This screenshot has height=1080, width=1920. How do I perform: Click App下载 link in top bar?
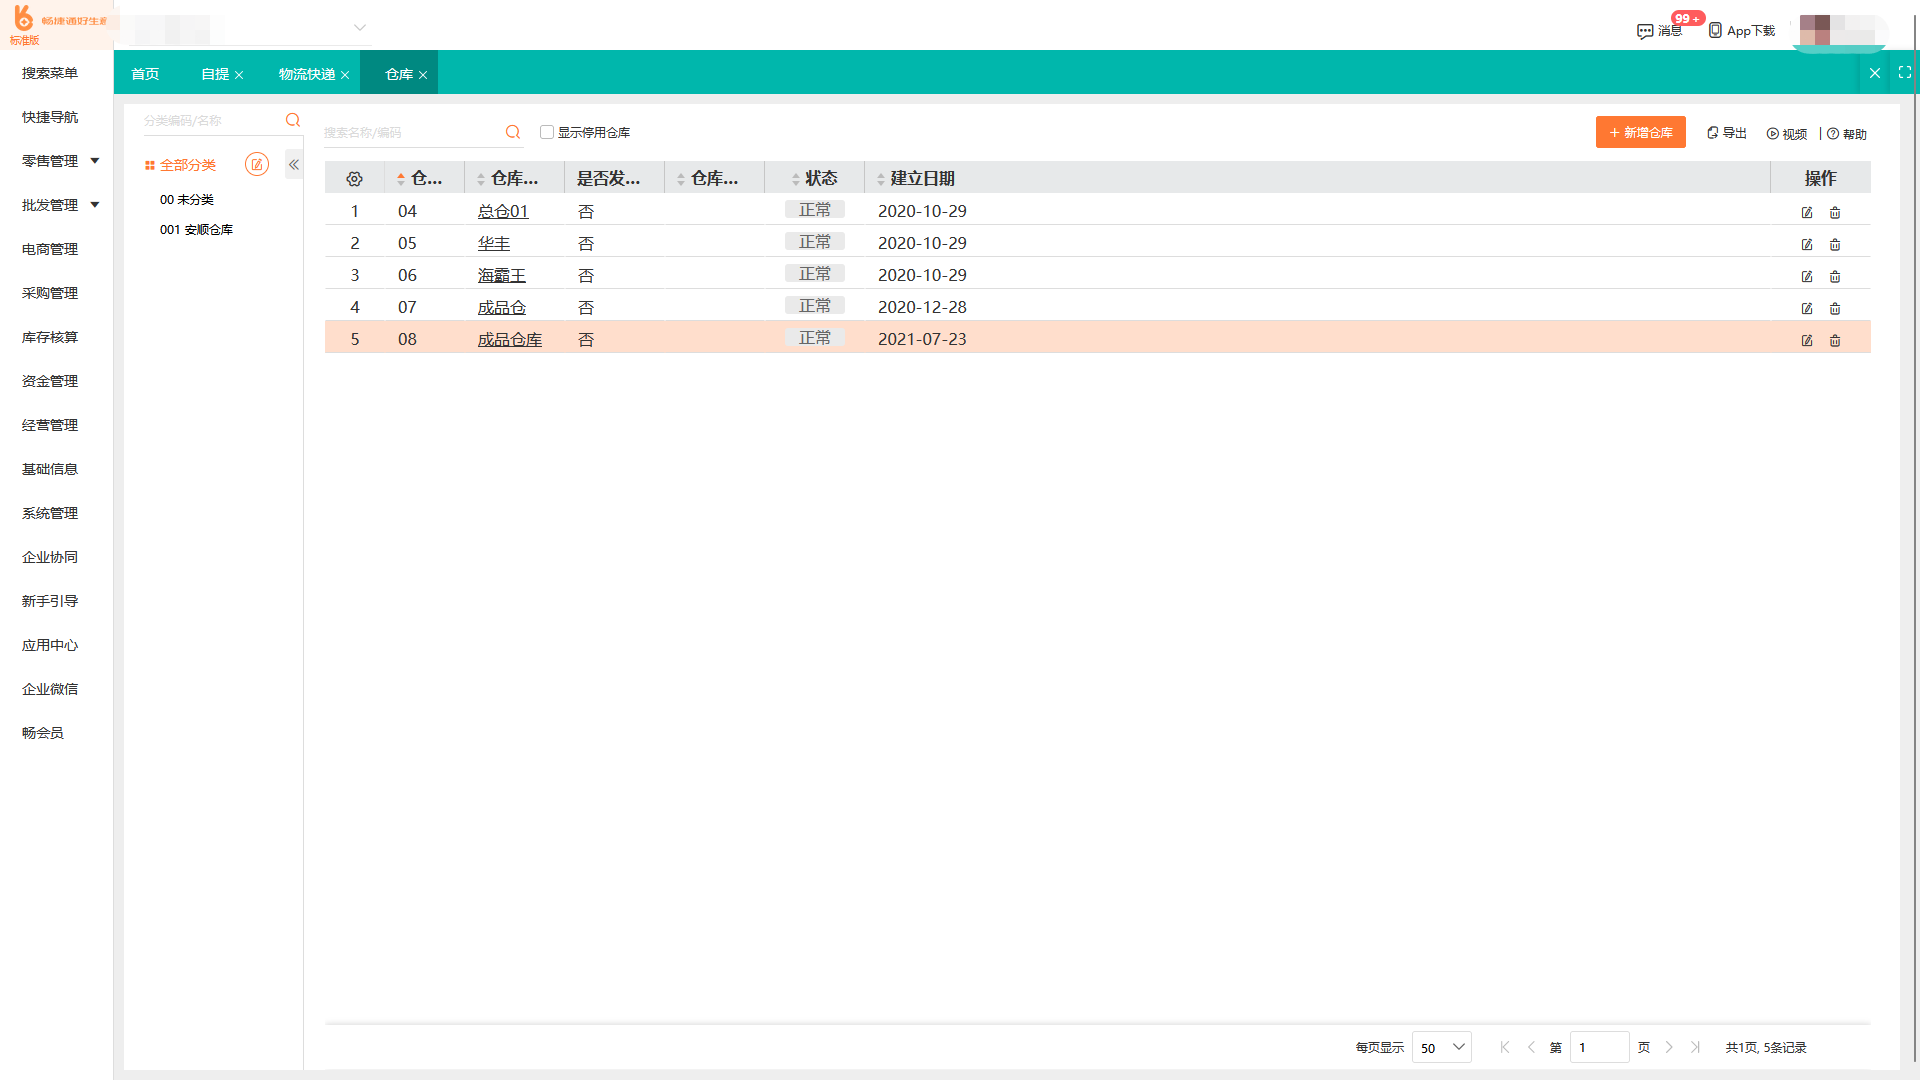tap(1743, 29)
